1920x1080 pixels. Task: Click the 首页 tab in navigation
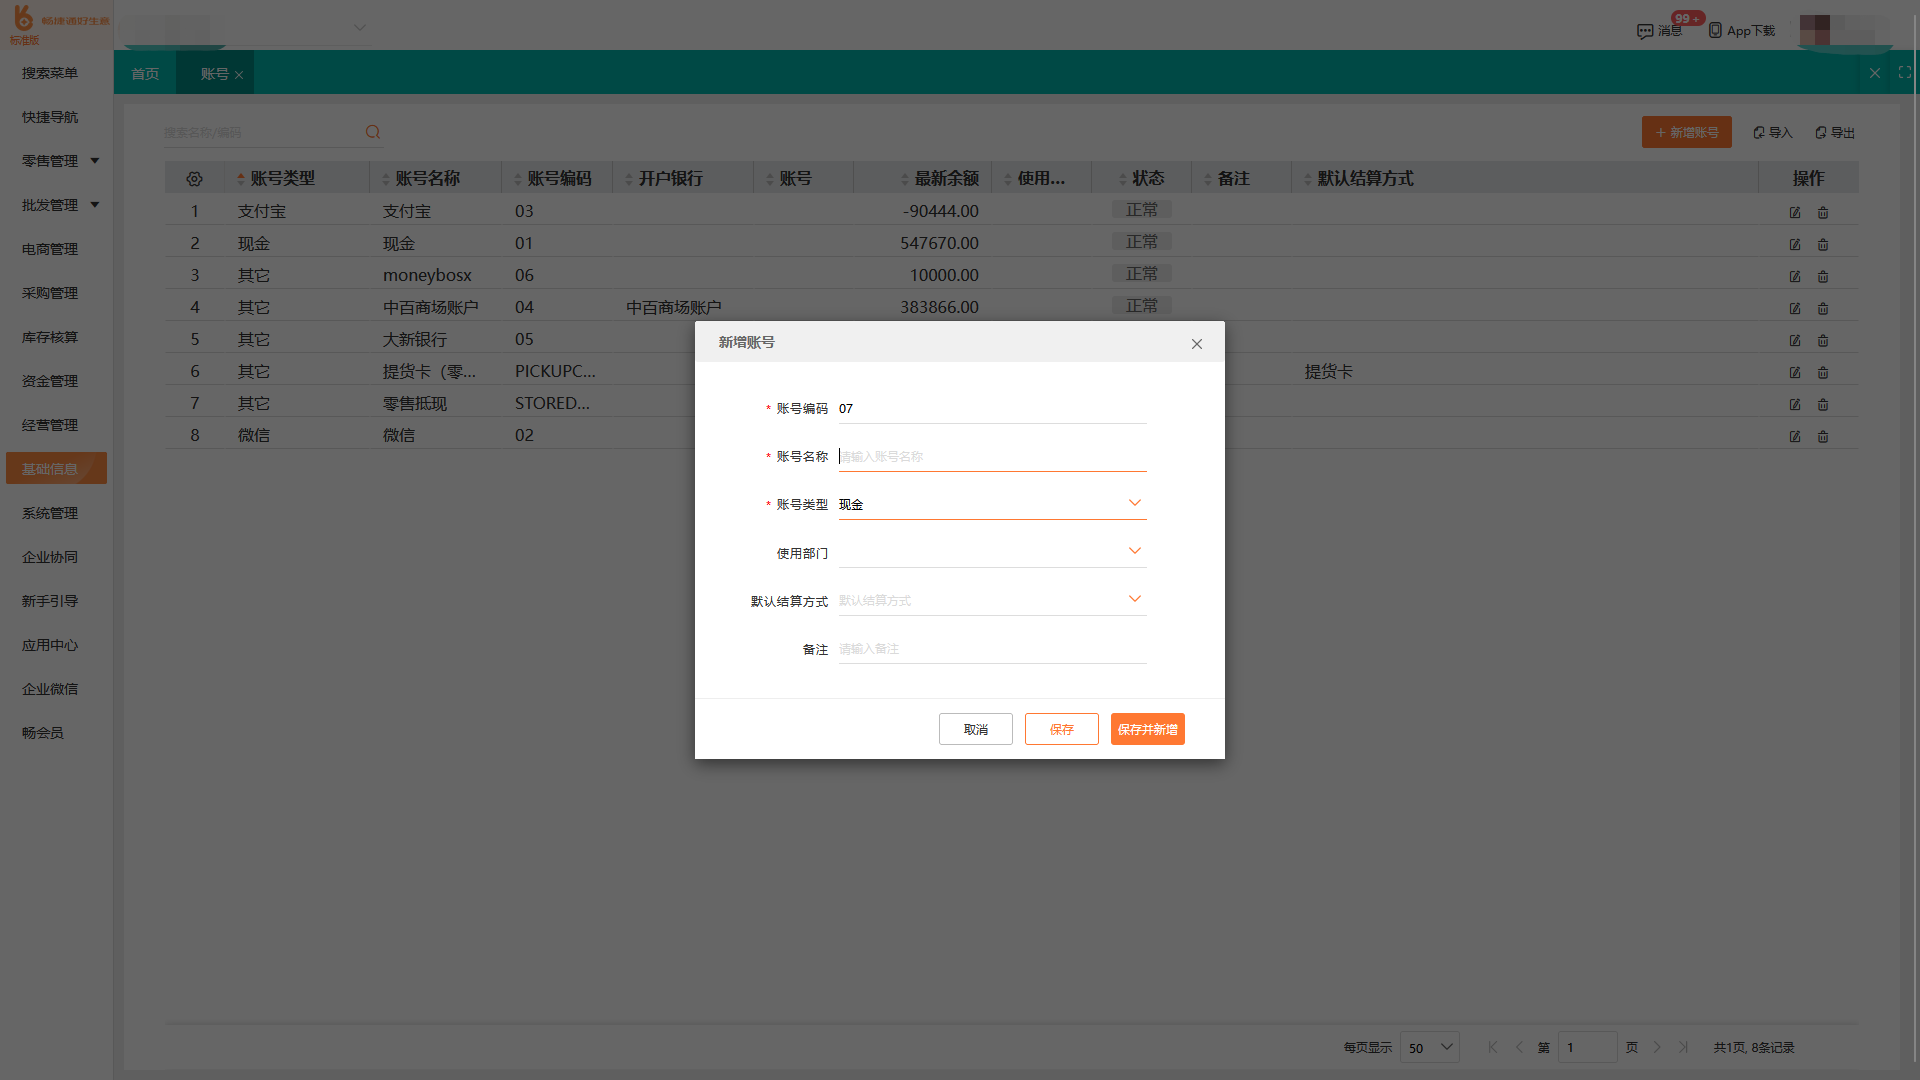tap(144, 74)
